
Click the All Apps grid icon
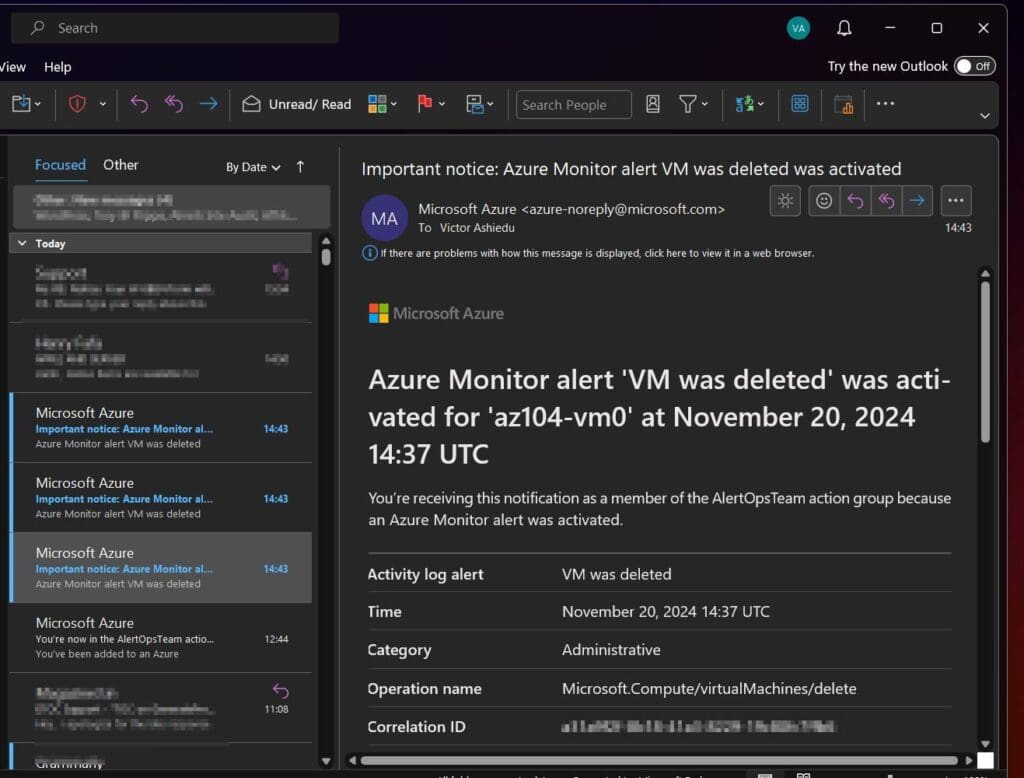pos(799,104)
